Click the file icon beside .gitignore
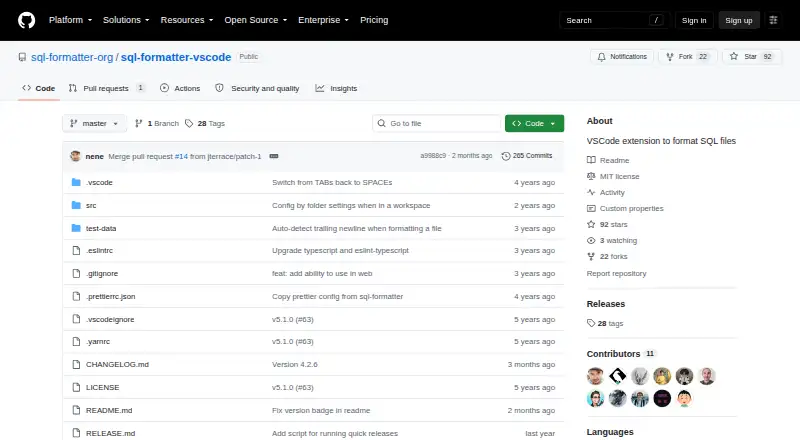The width and height of the screenshot is (800, 440). point(76,274)
